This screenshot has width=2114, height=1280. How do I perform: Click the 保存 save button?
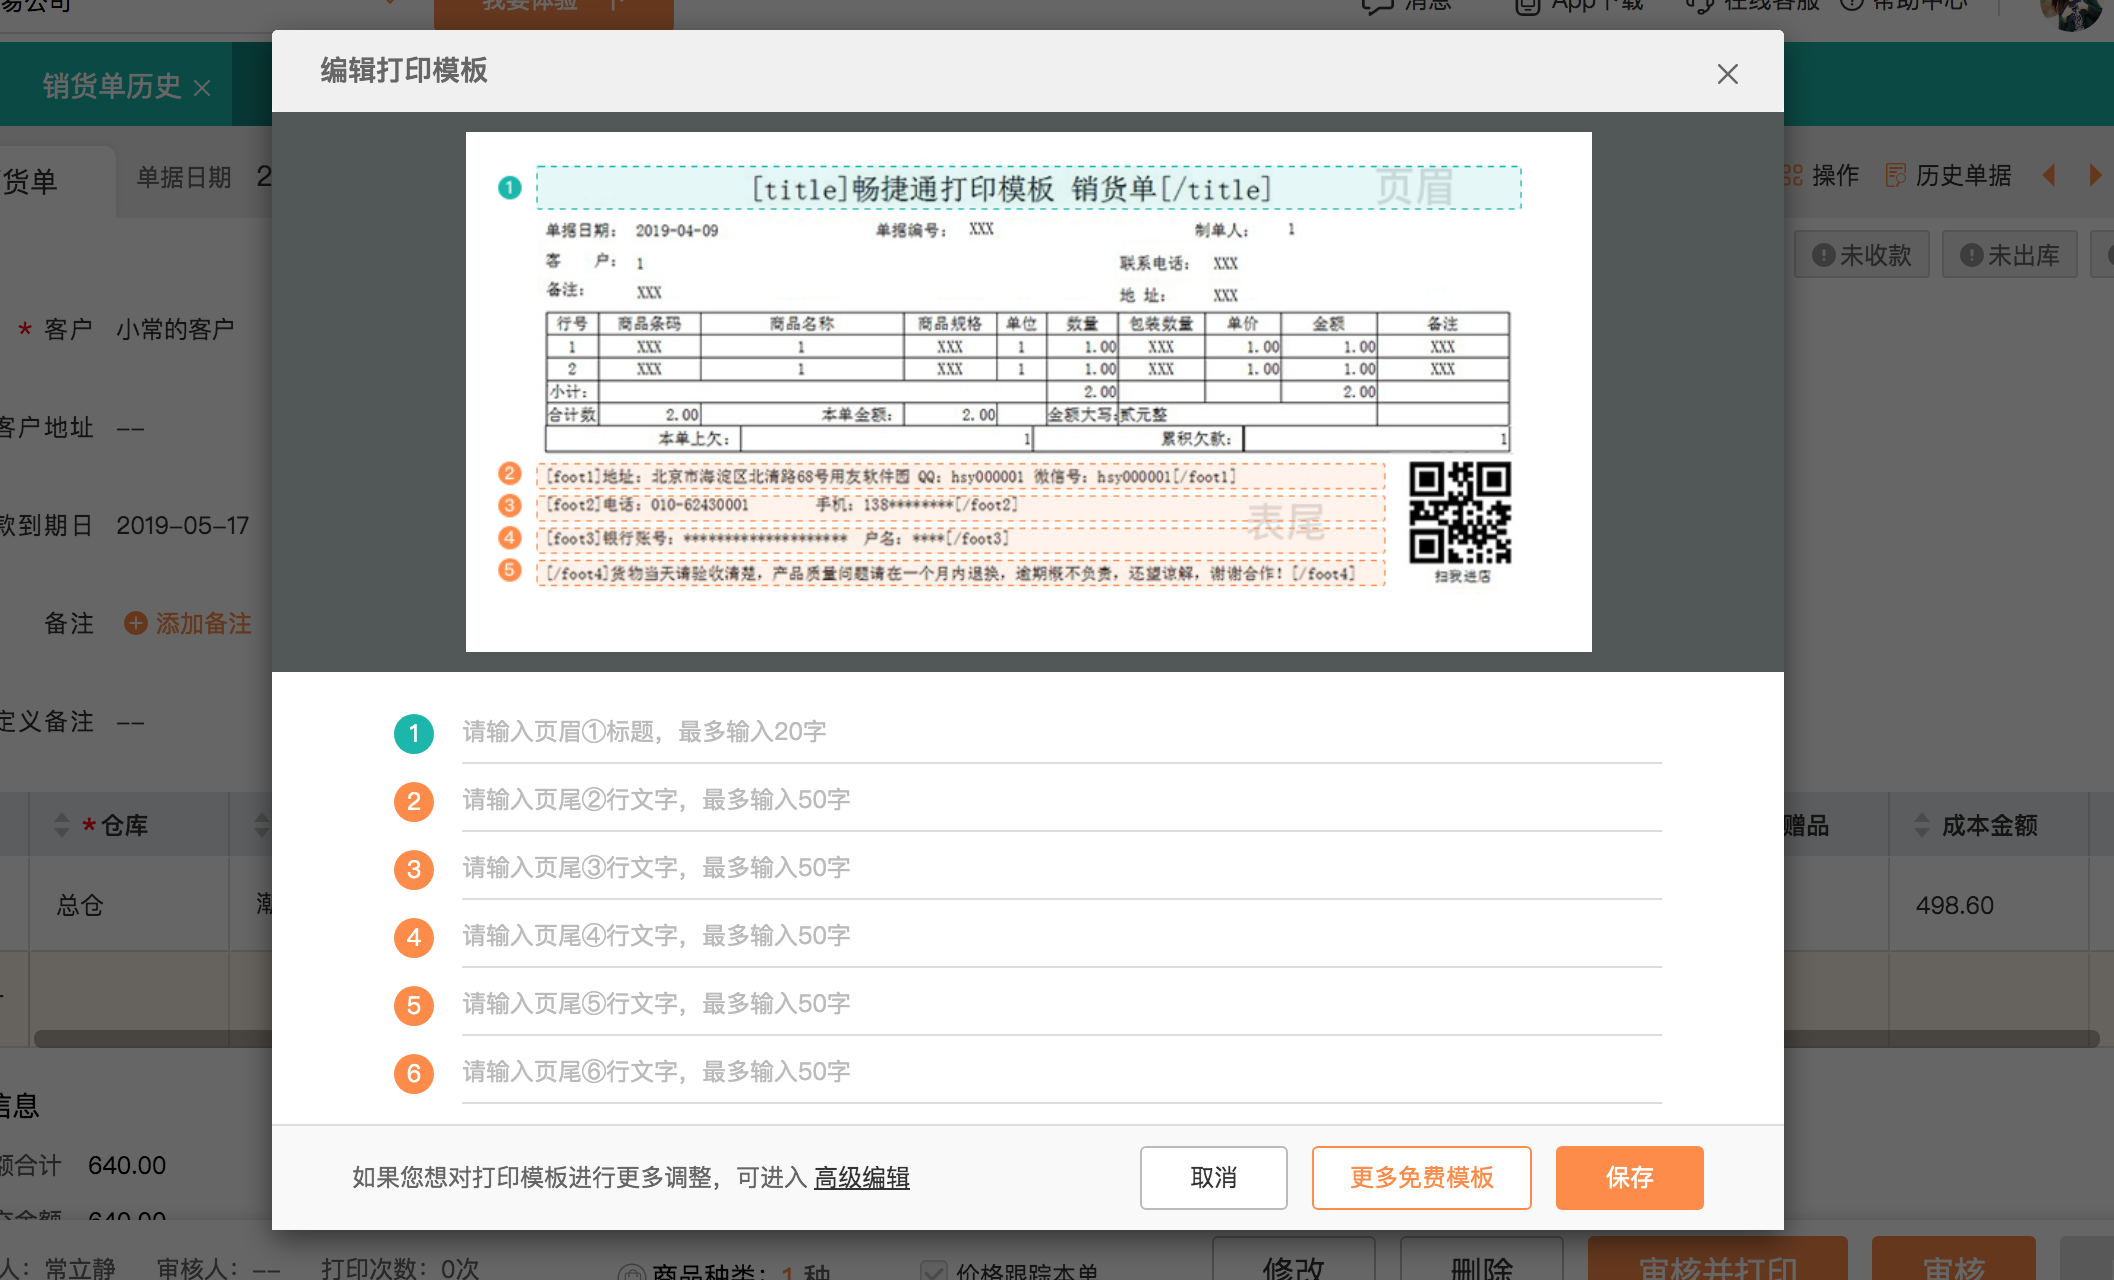(x=1631, y=1176)
